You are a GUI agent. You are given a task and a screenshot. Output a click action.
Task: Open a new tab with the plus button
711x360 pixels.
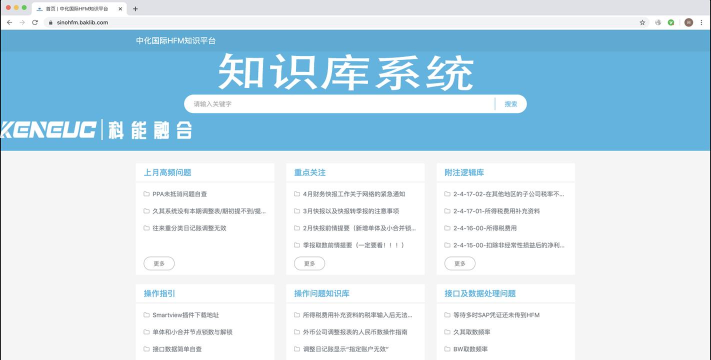click(x=135, y=9)
